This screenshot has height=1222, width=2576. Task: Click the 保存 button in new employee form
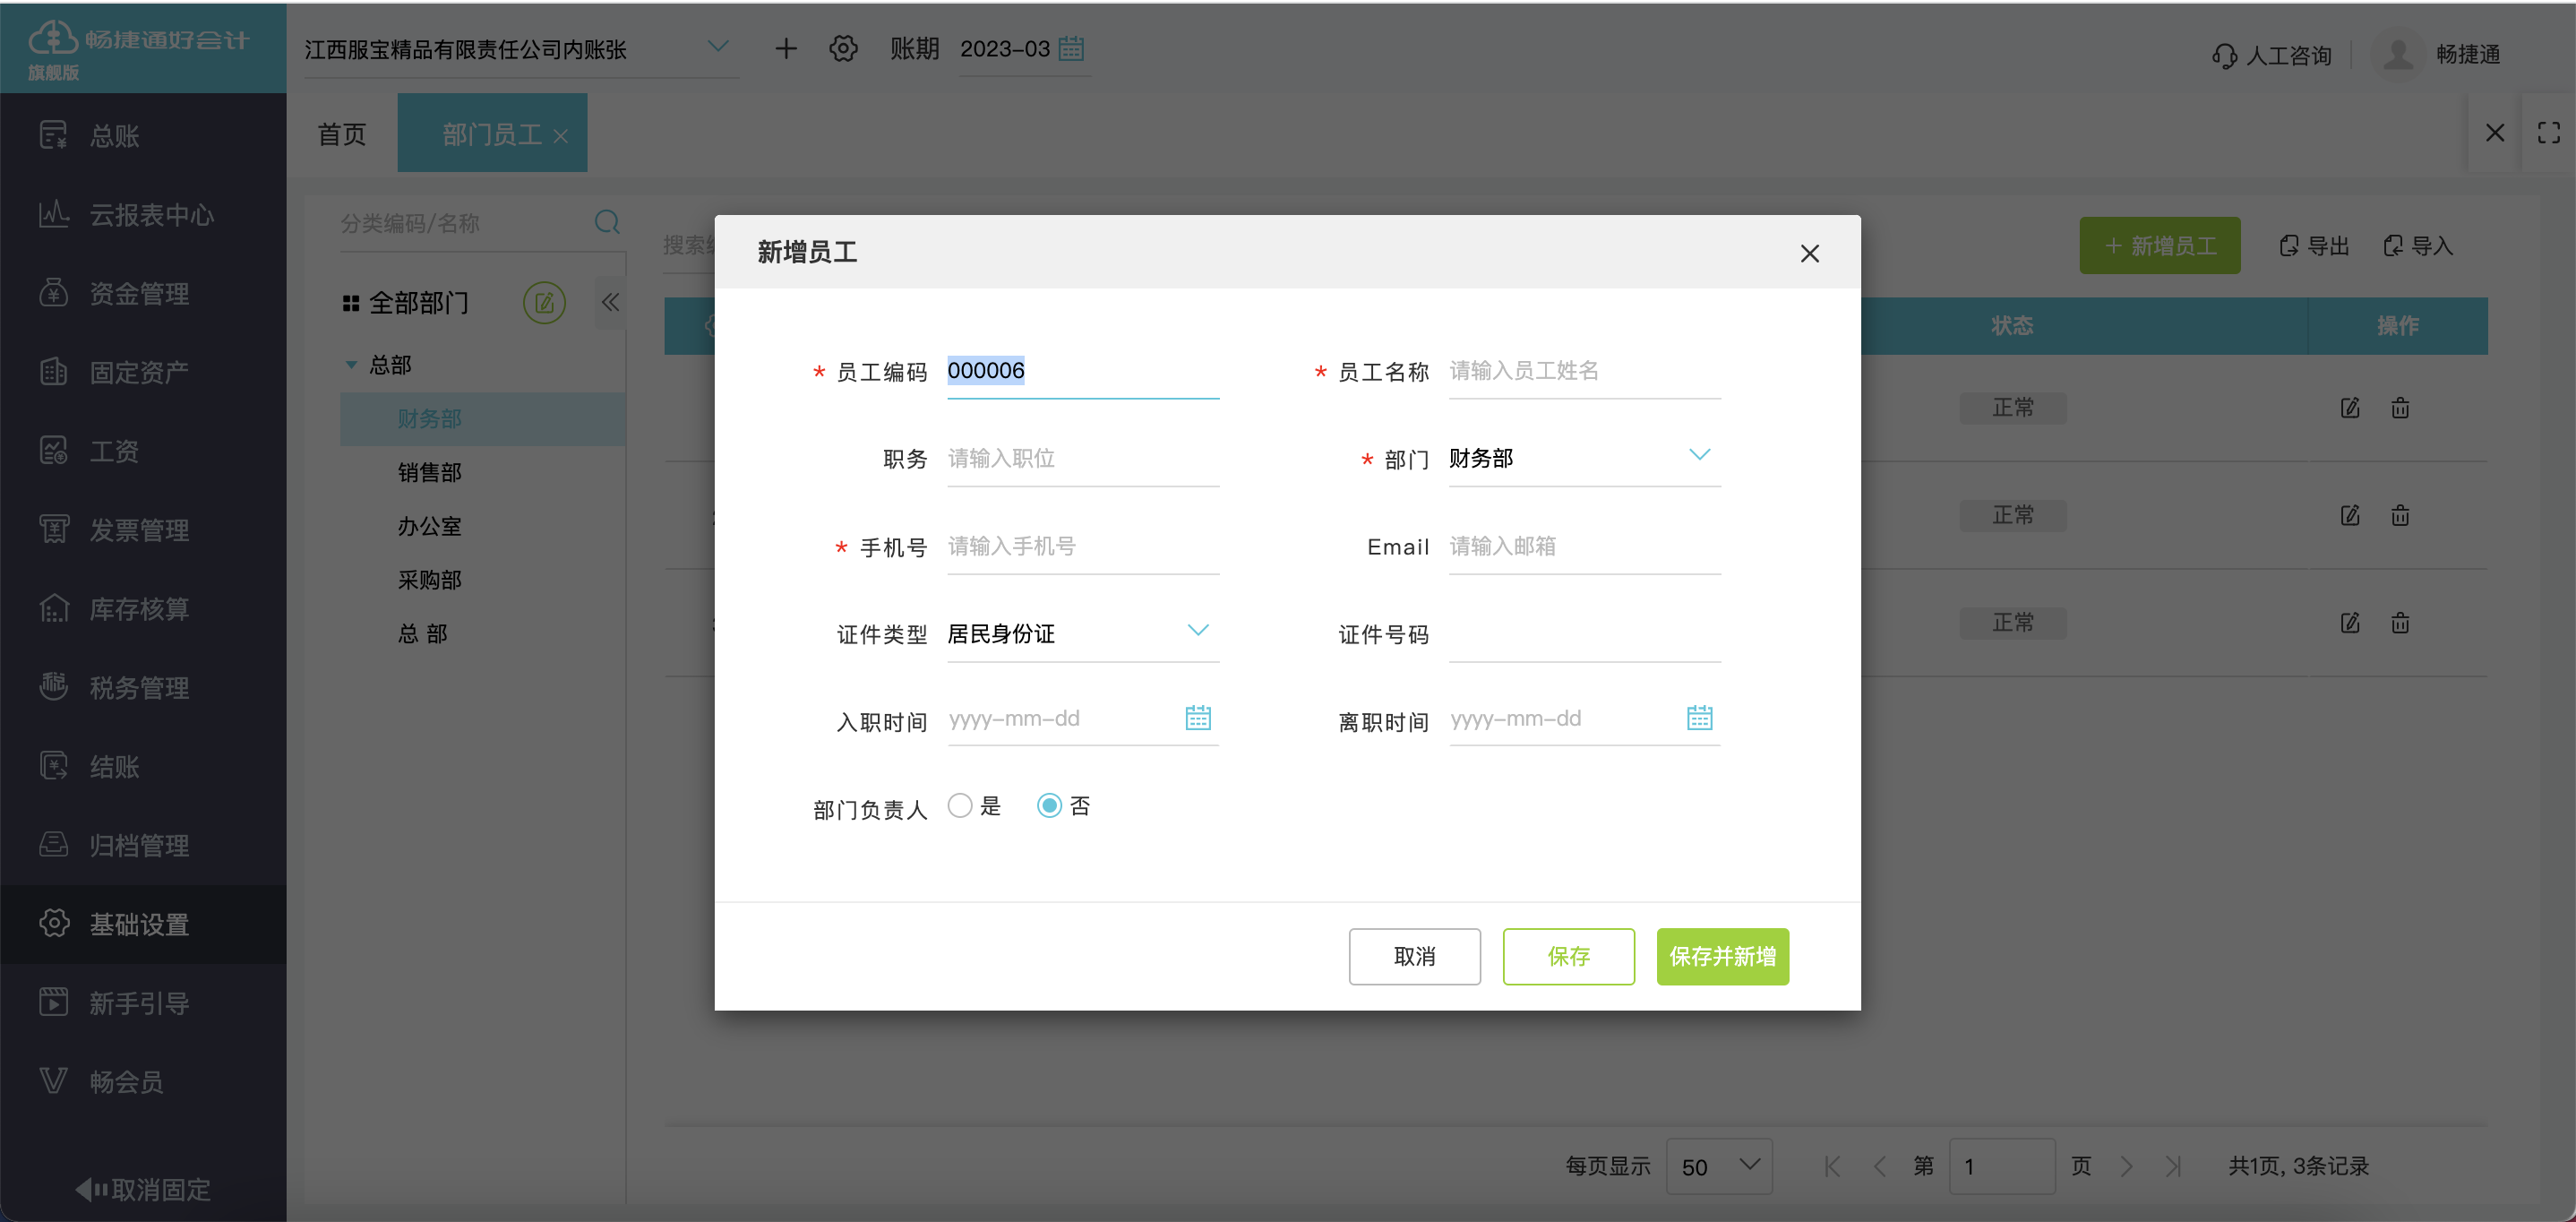[1567, 954]
